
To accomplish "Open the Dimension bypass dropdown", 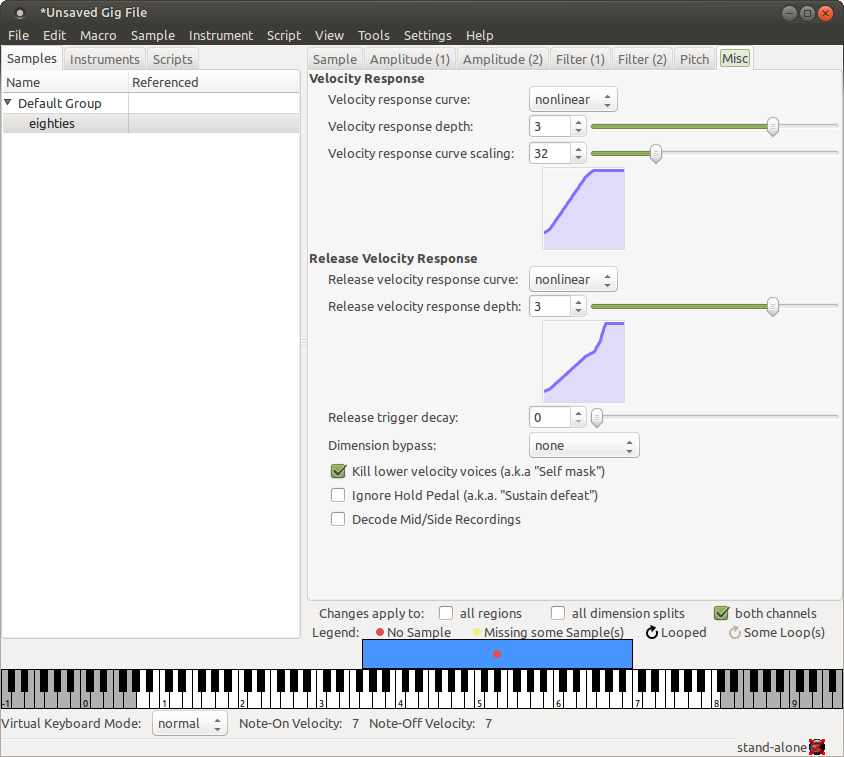I will (x=583, y=445).
